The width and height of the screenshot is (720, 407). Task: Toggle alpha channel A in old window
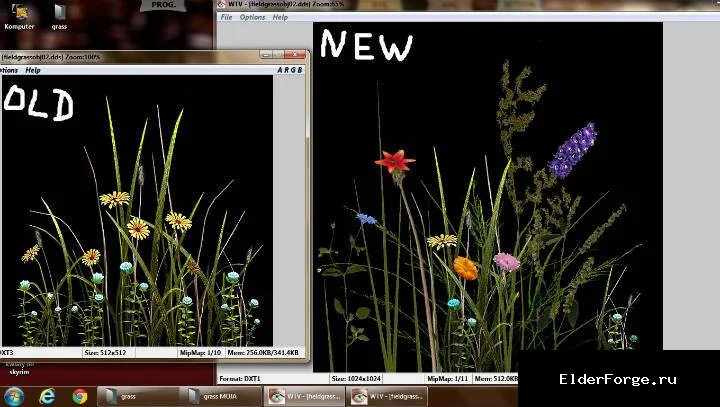click(280, 71)
